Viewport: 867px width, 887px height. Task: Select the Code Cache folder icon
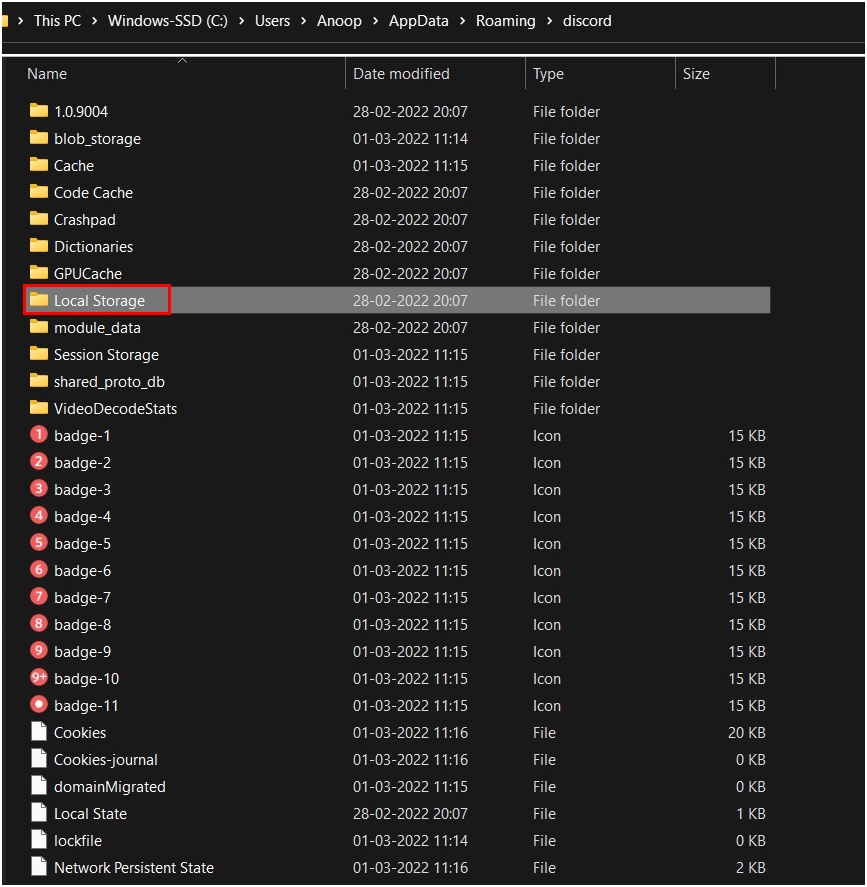coord(38,192)
